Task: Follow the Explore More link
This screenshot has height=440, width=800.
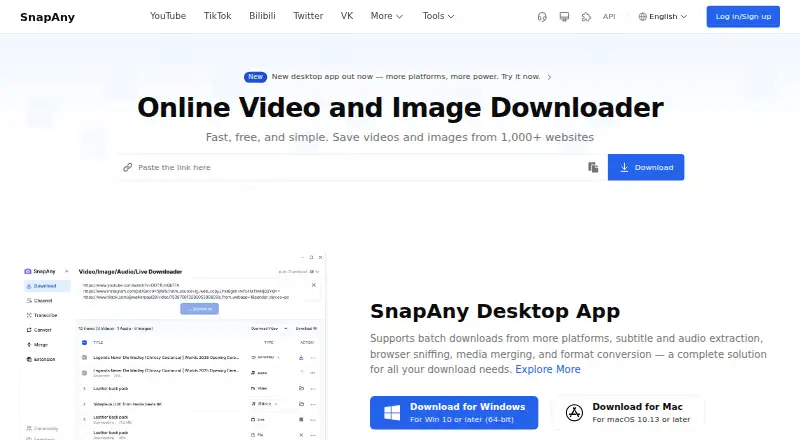Action: click(x=547, y=369)
